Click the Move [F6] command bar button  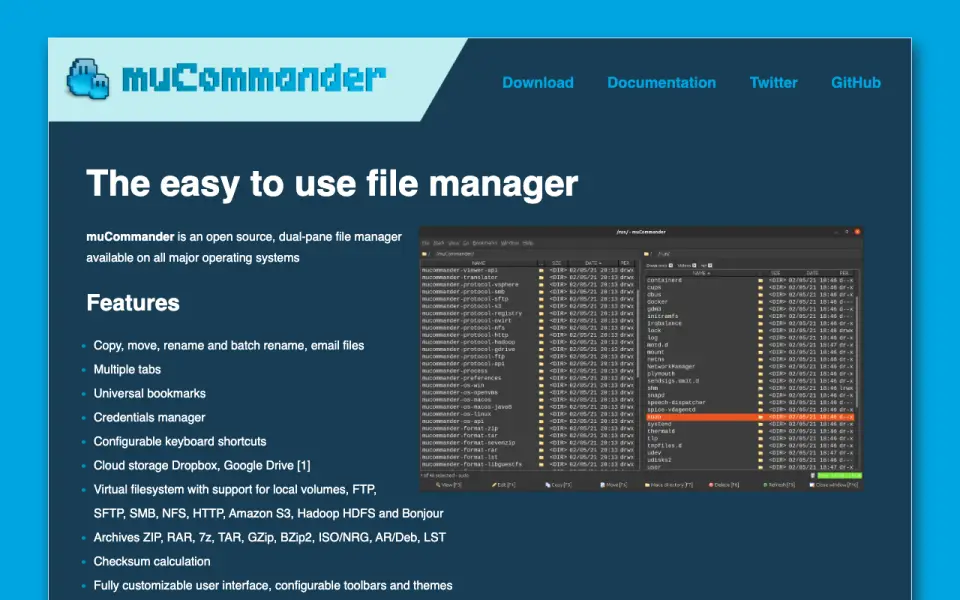pos(613,485)
